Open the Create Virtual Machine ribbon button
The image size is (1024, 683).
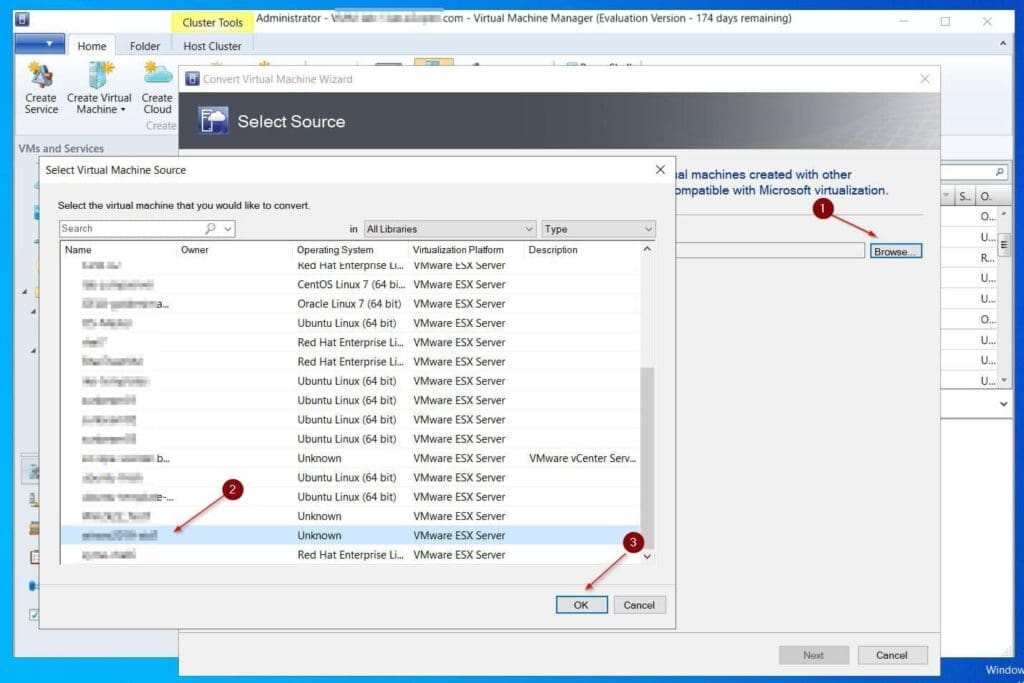click(x=99, y=88)
